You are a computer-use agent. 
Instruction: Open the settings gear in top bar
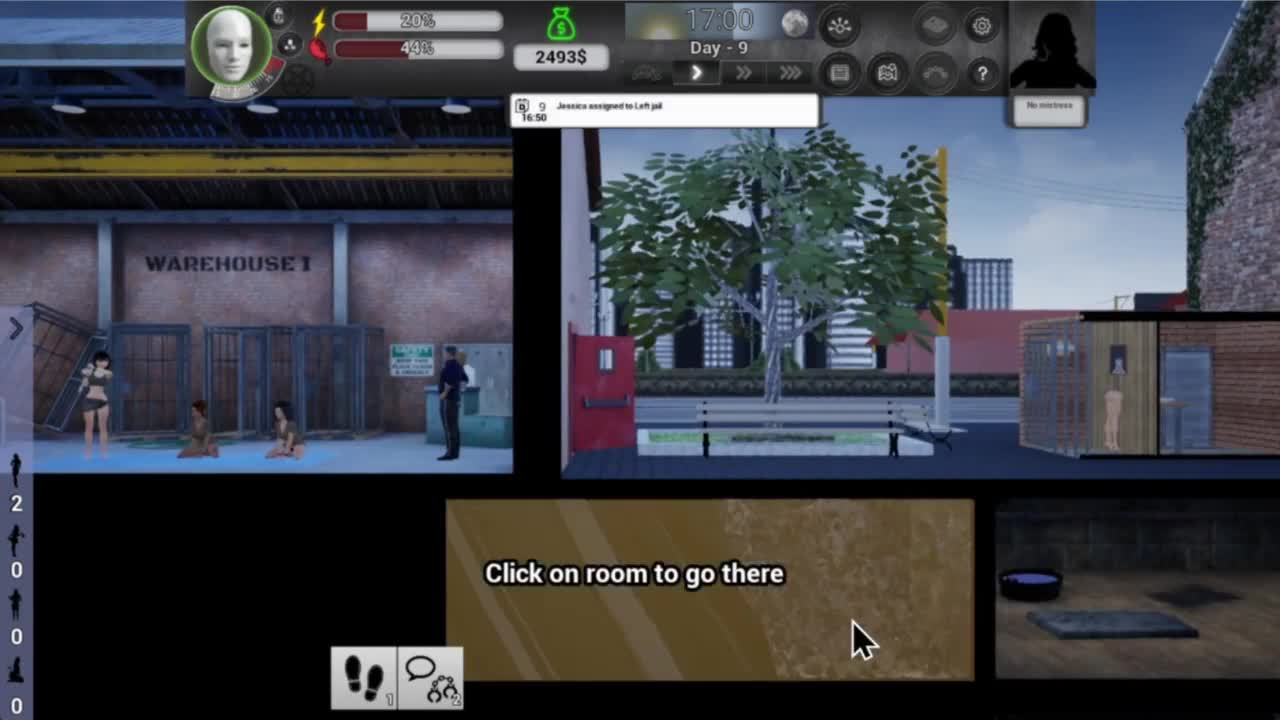point(981,27)
